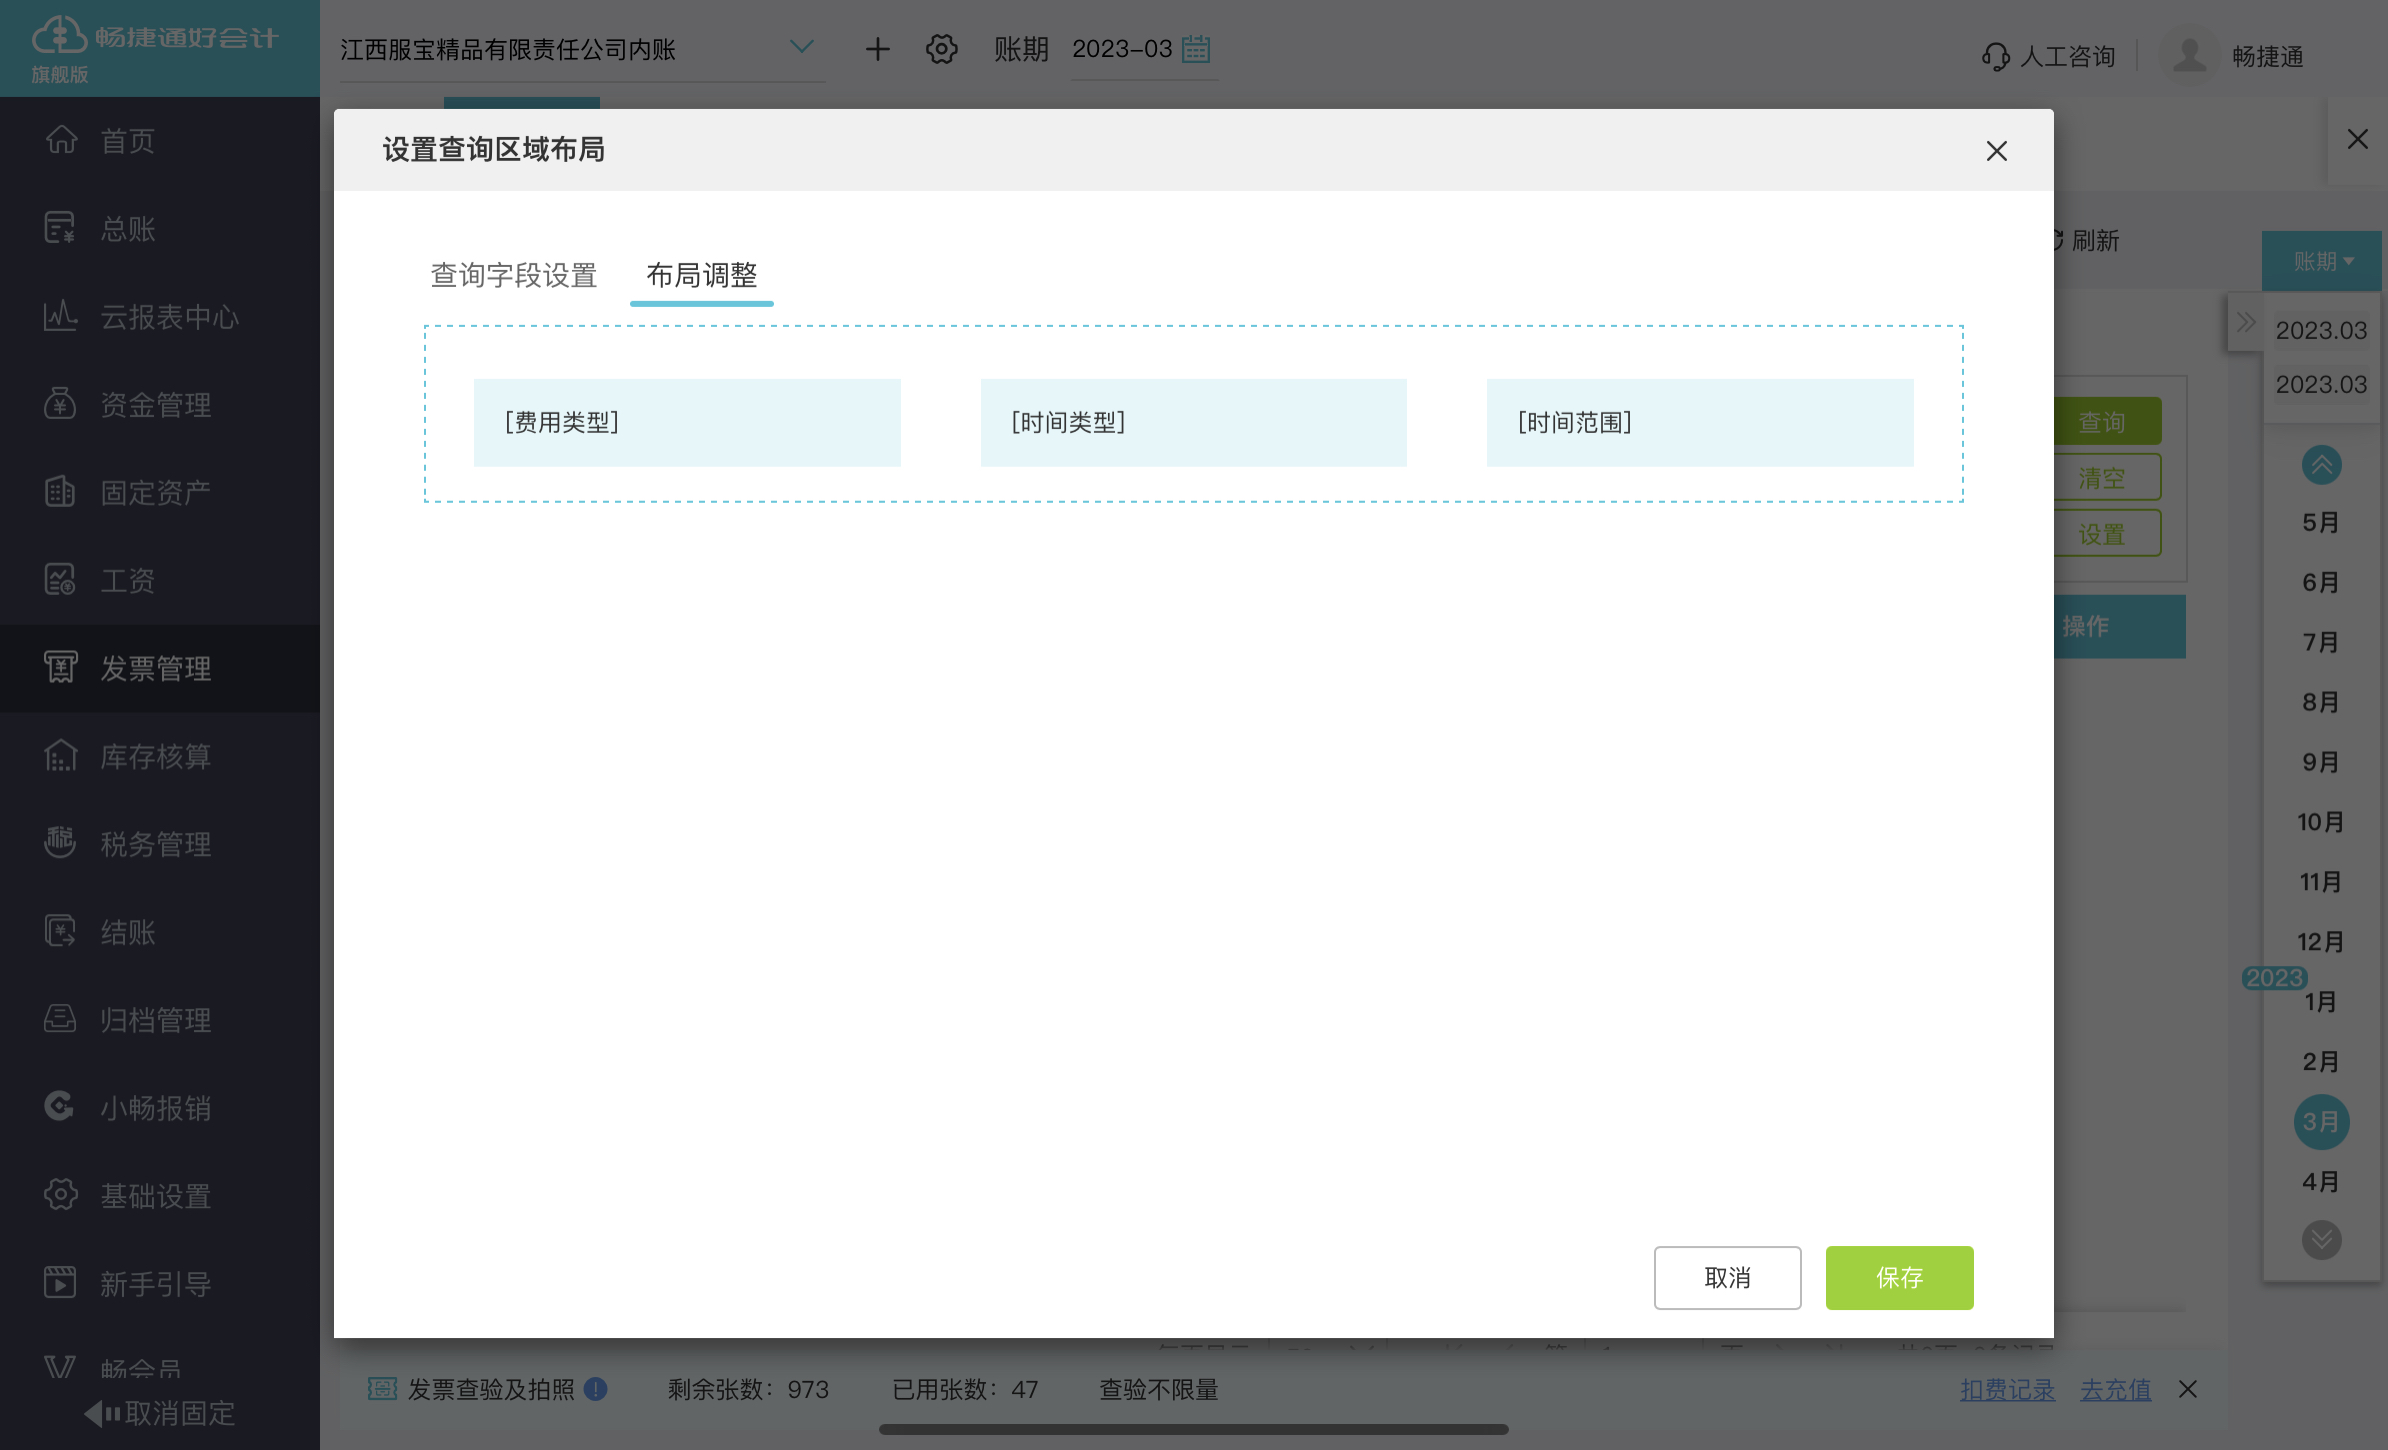Screen dimensions: 2388x1450
Task: Click 归档管理 sidebar icon
Action: tap(61, 1018)
